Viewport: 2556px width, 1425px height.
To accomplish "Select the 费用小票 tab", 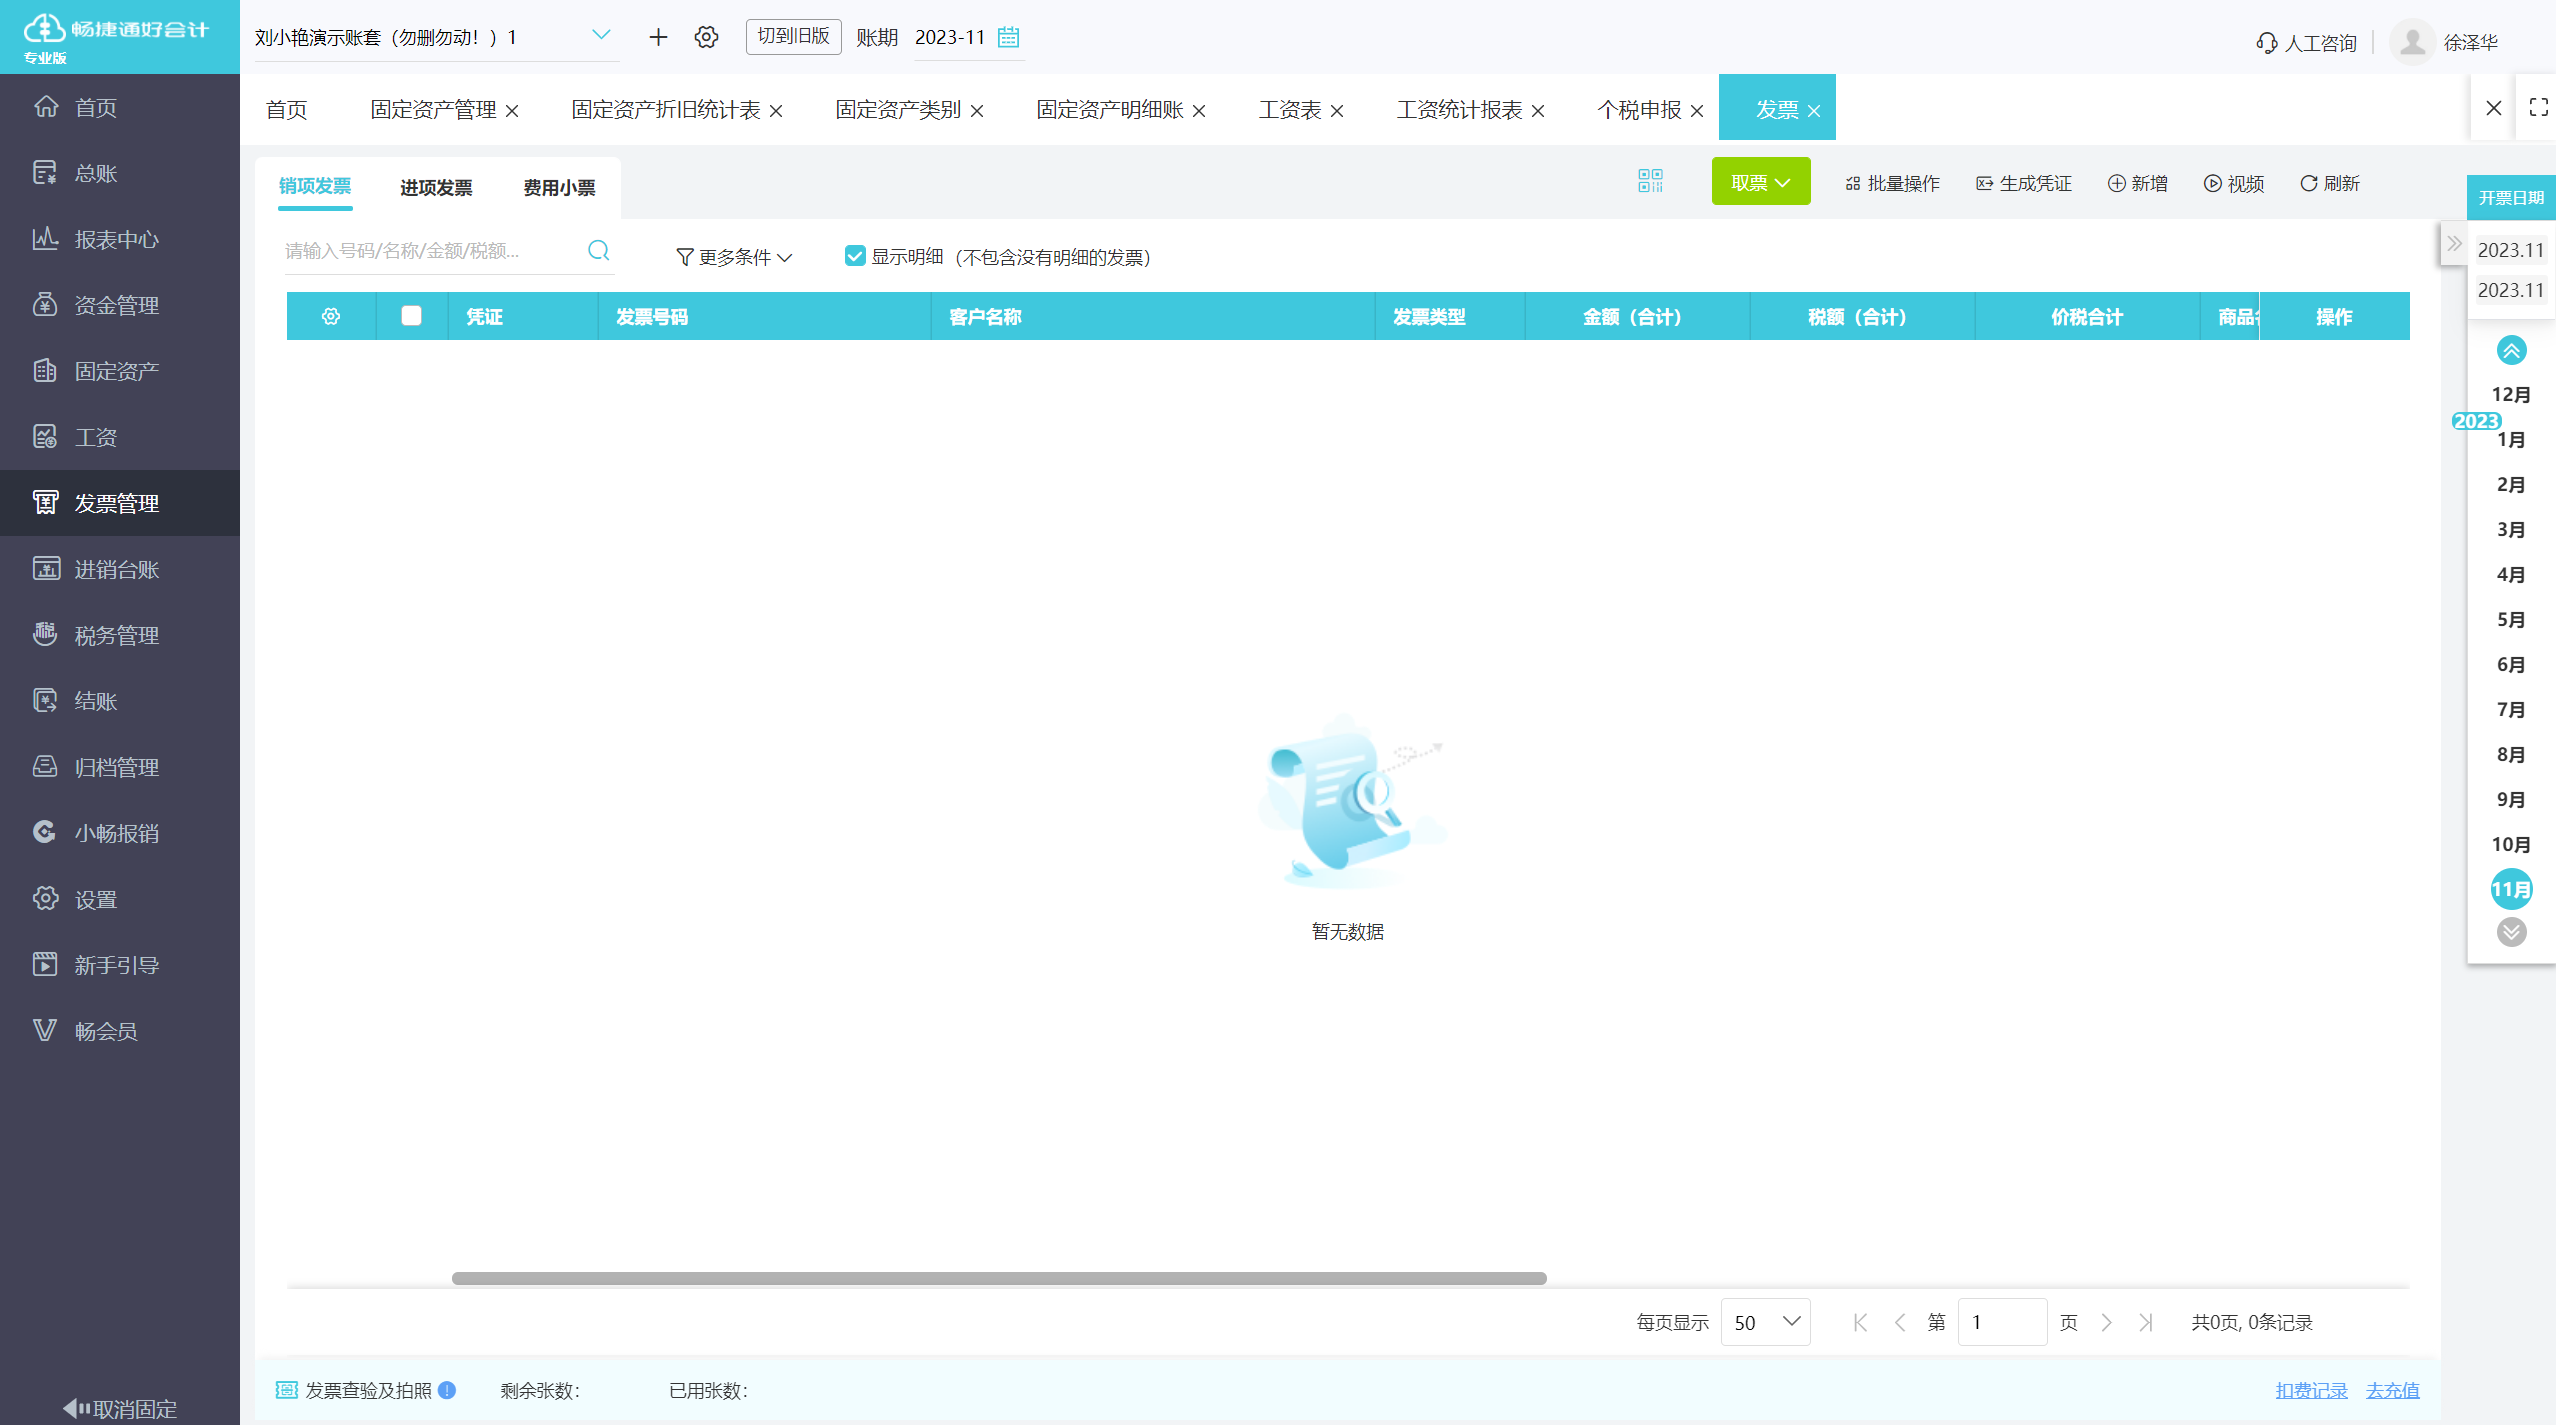I will pos(560,186).
